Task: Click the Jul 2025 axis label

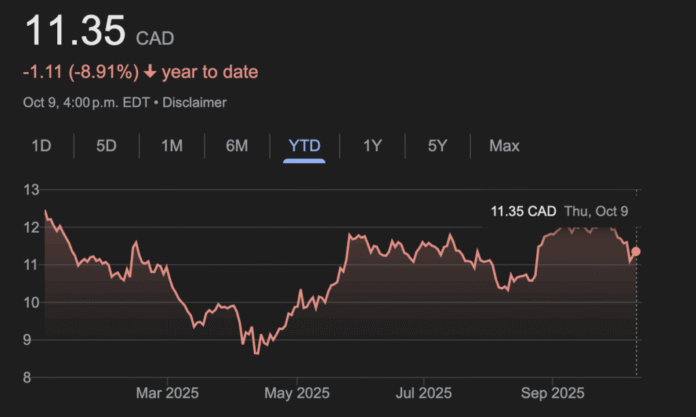Action: [x=423, y=393]
